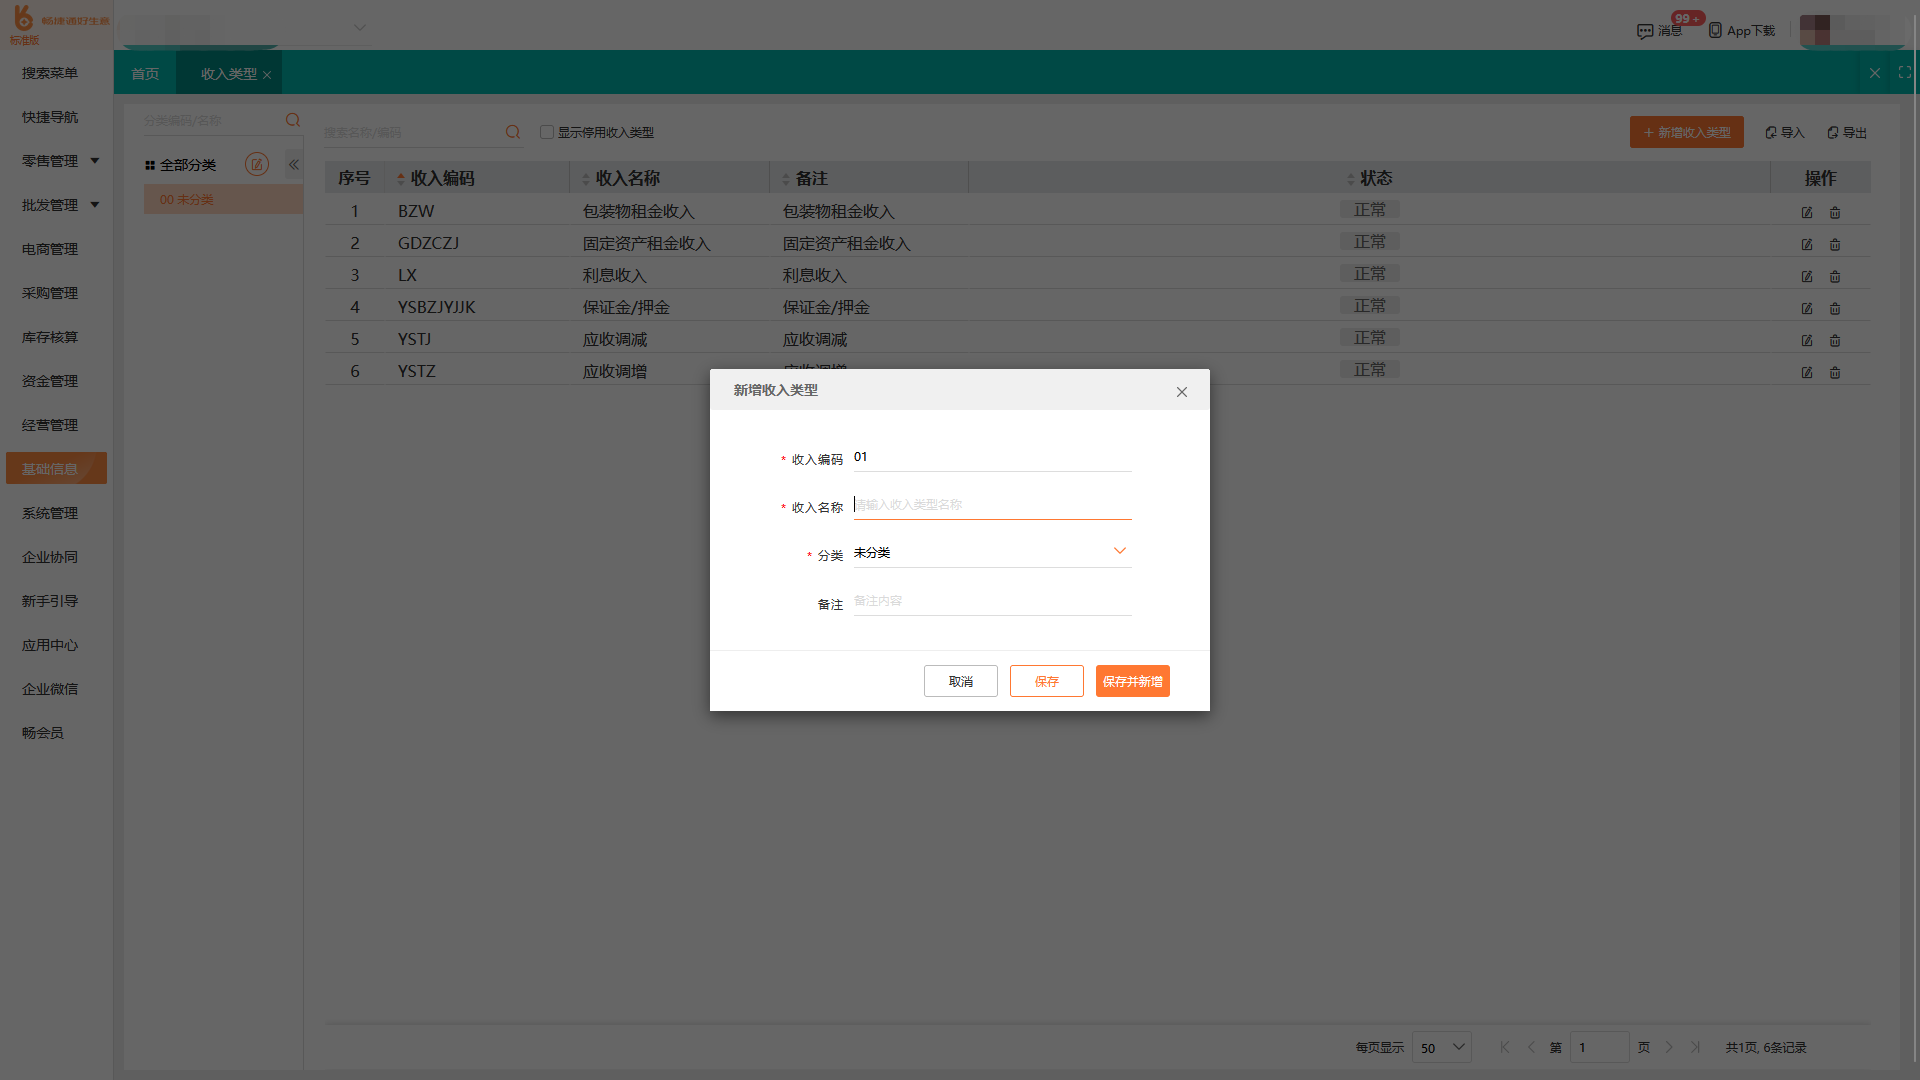The height and width of the screenshot is (1080, 1920).
Task: Click the 收入名称 input field
Action: 990,504
